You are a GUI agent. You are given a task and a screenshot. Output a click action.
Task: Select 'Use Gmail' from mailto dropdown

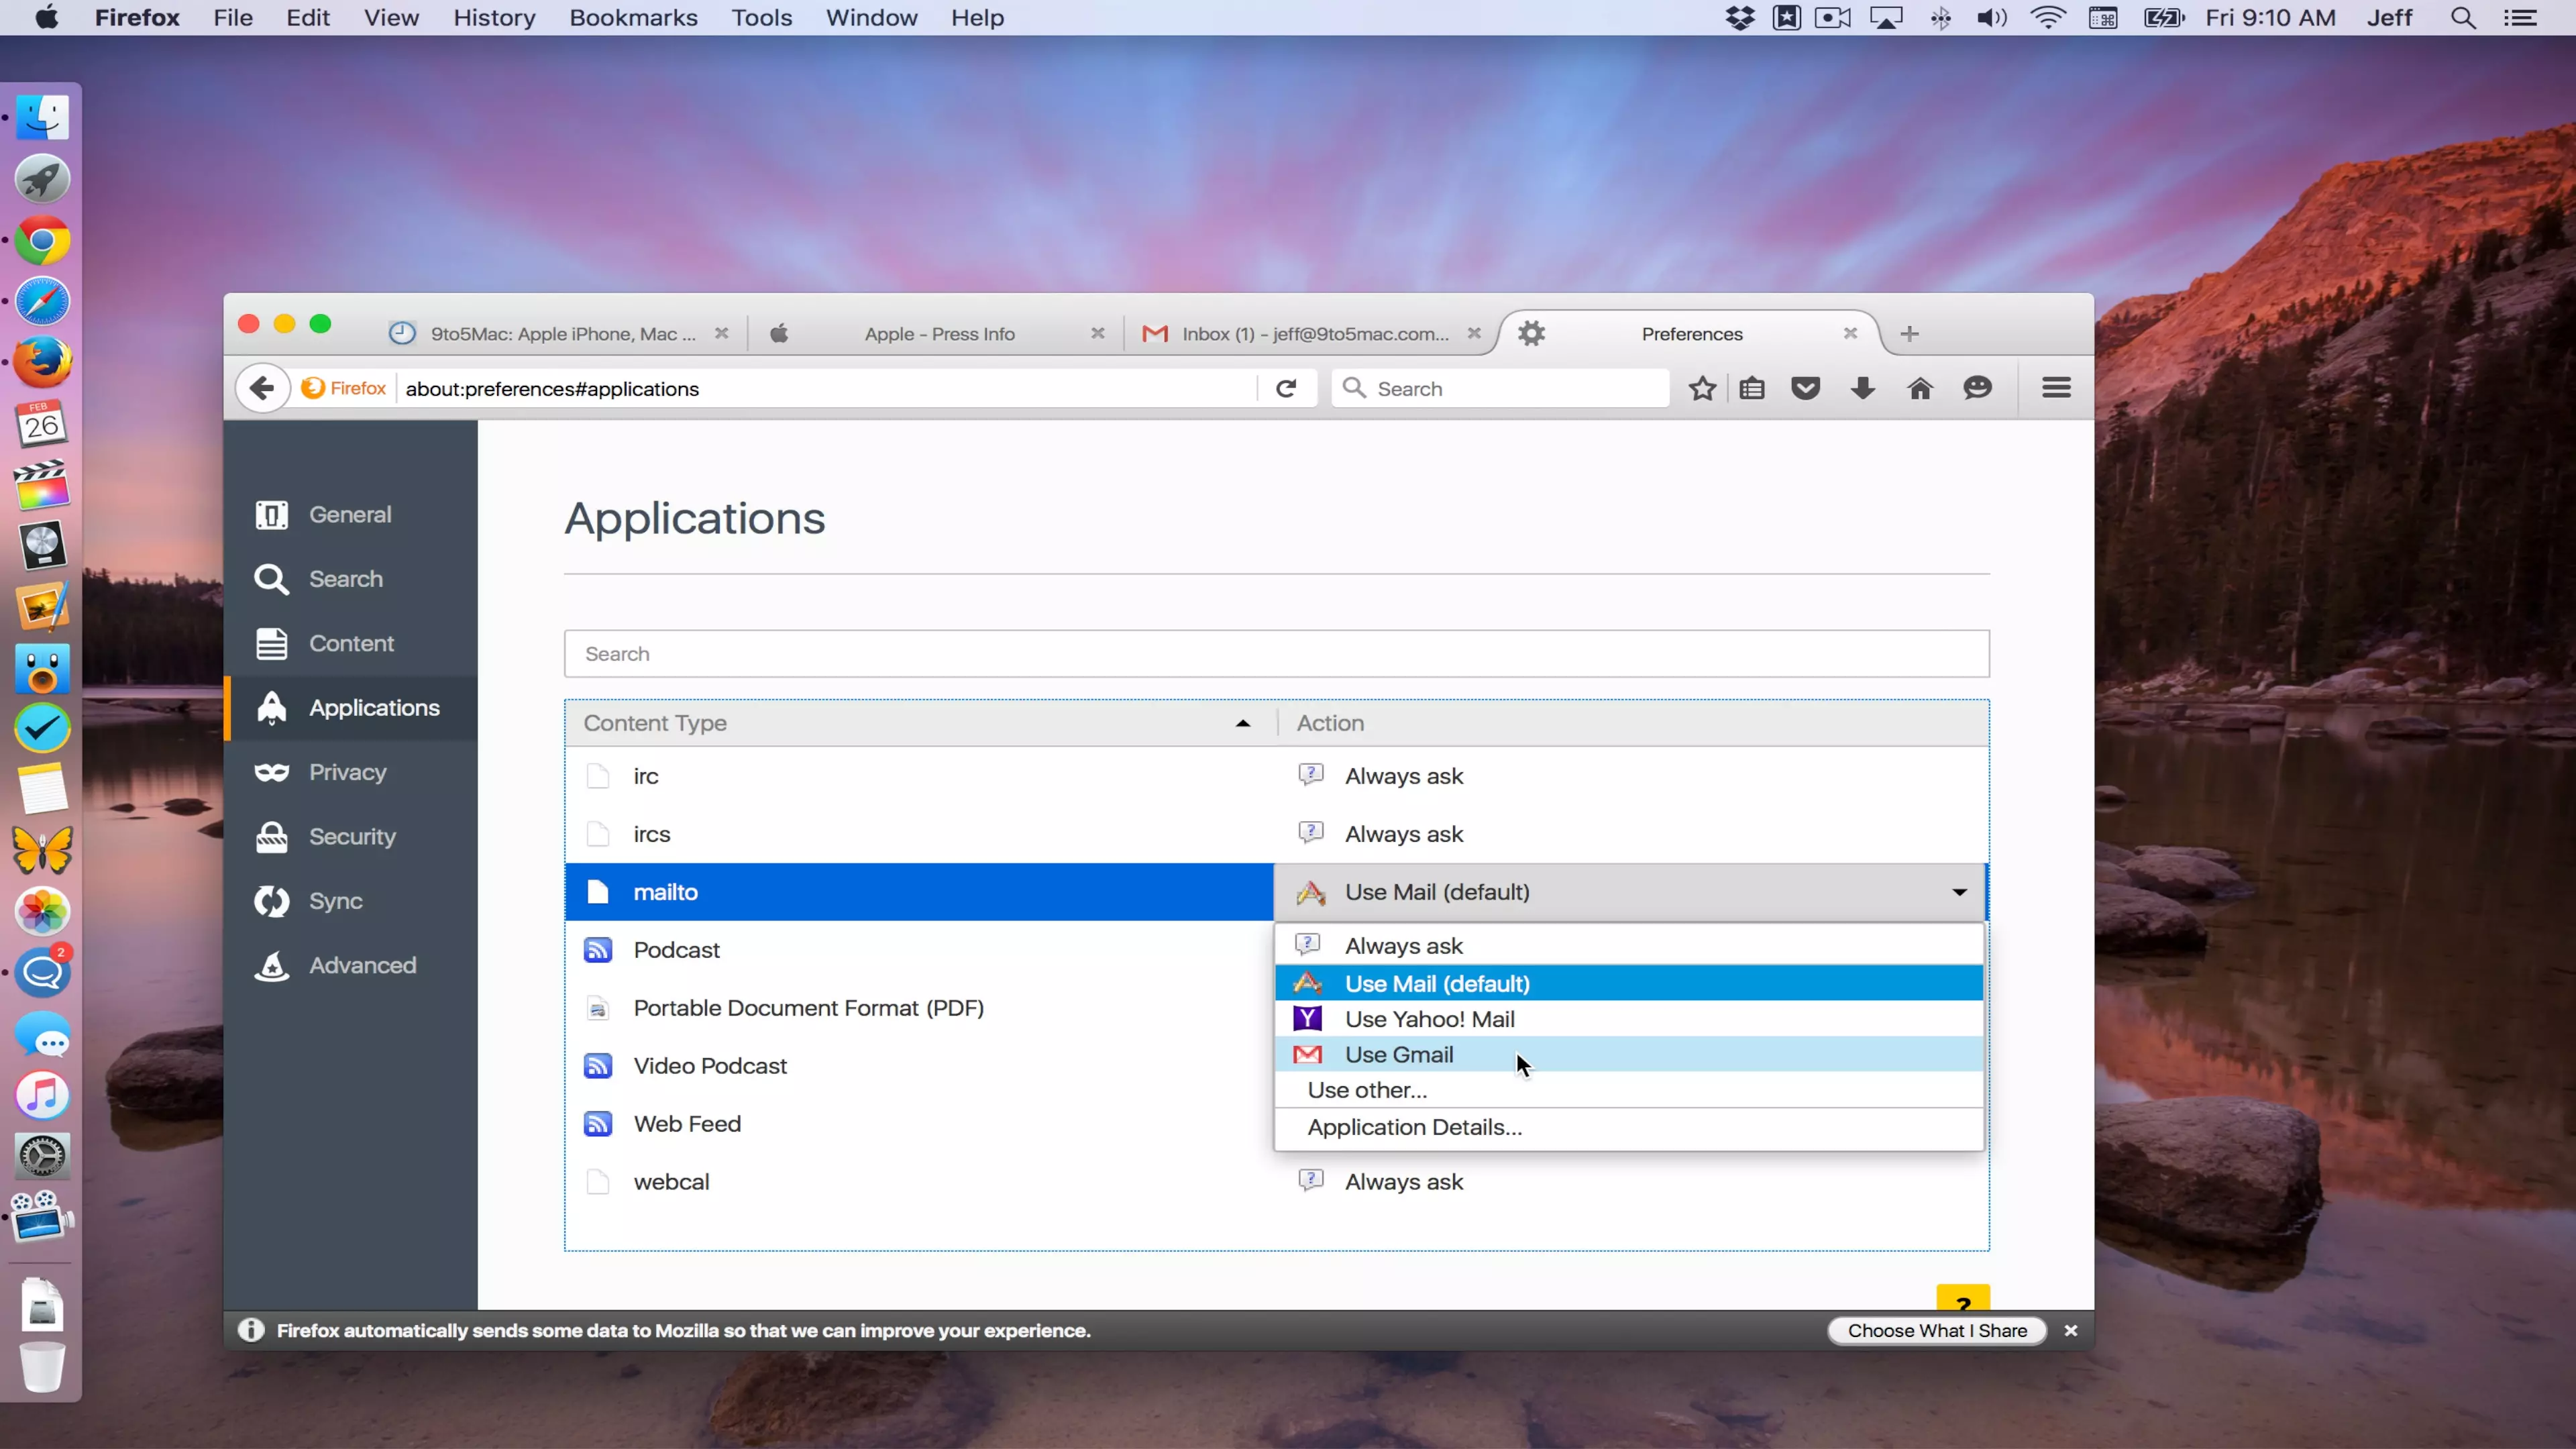tap(1399, 1053)
